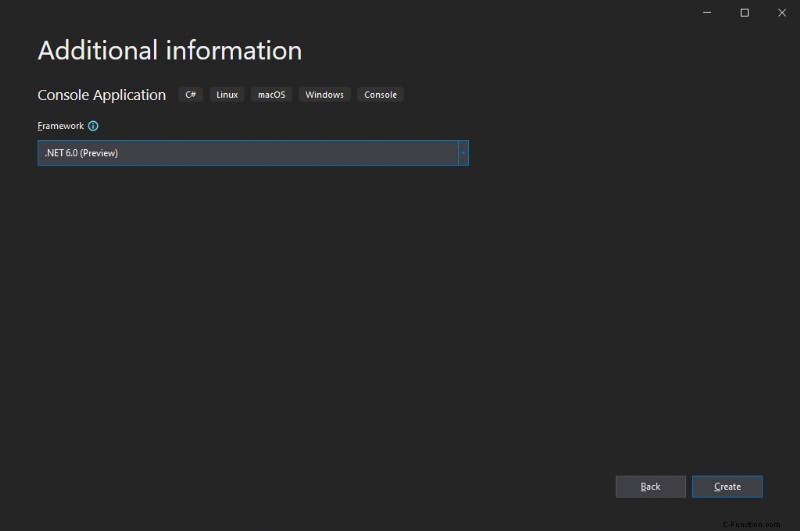Click the C# language tag
The height and width of the screenshot is (531, 800).
coord(191,95)
